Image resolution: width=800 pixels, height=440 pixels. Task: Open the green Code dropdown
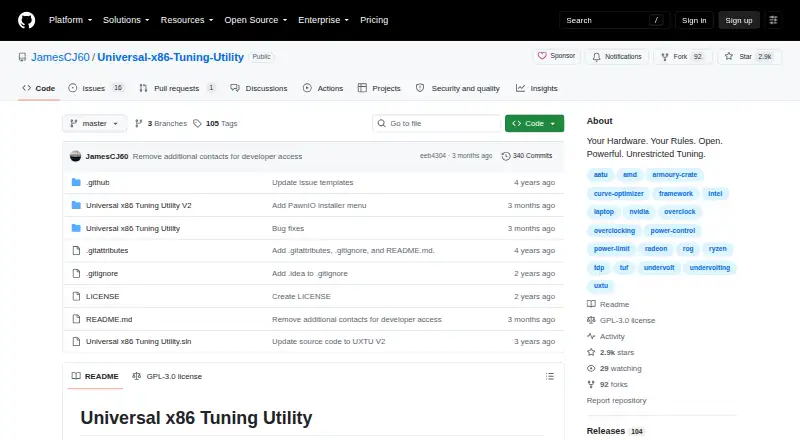coord(534,124)
